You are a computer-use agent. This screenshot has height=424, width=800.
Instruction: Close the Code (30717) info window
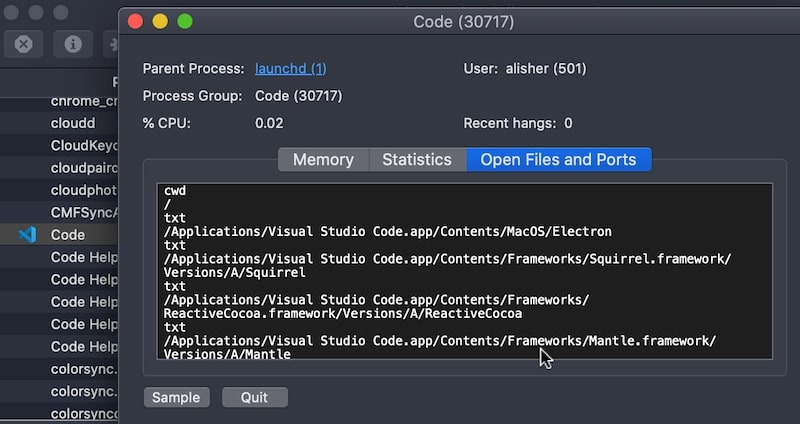(x=135, y=21)
